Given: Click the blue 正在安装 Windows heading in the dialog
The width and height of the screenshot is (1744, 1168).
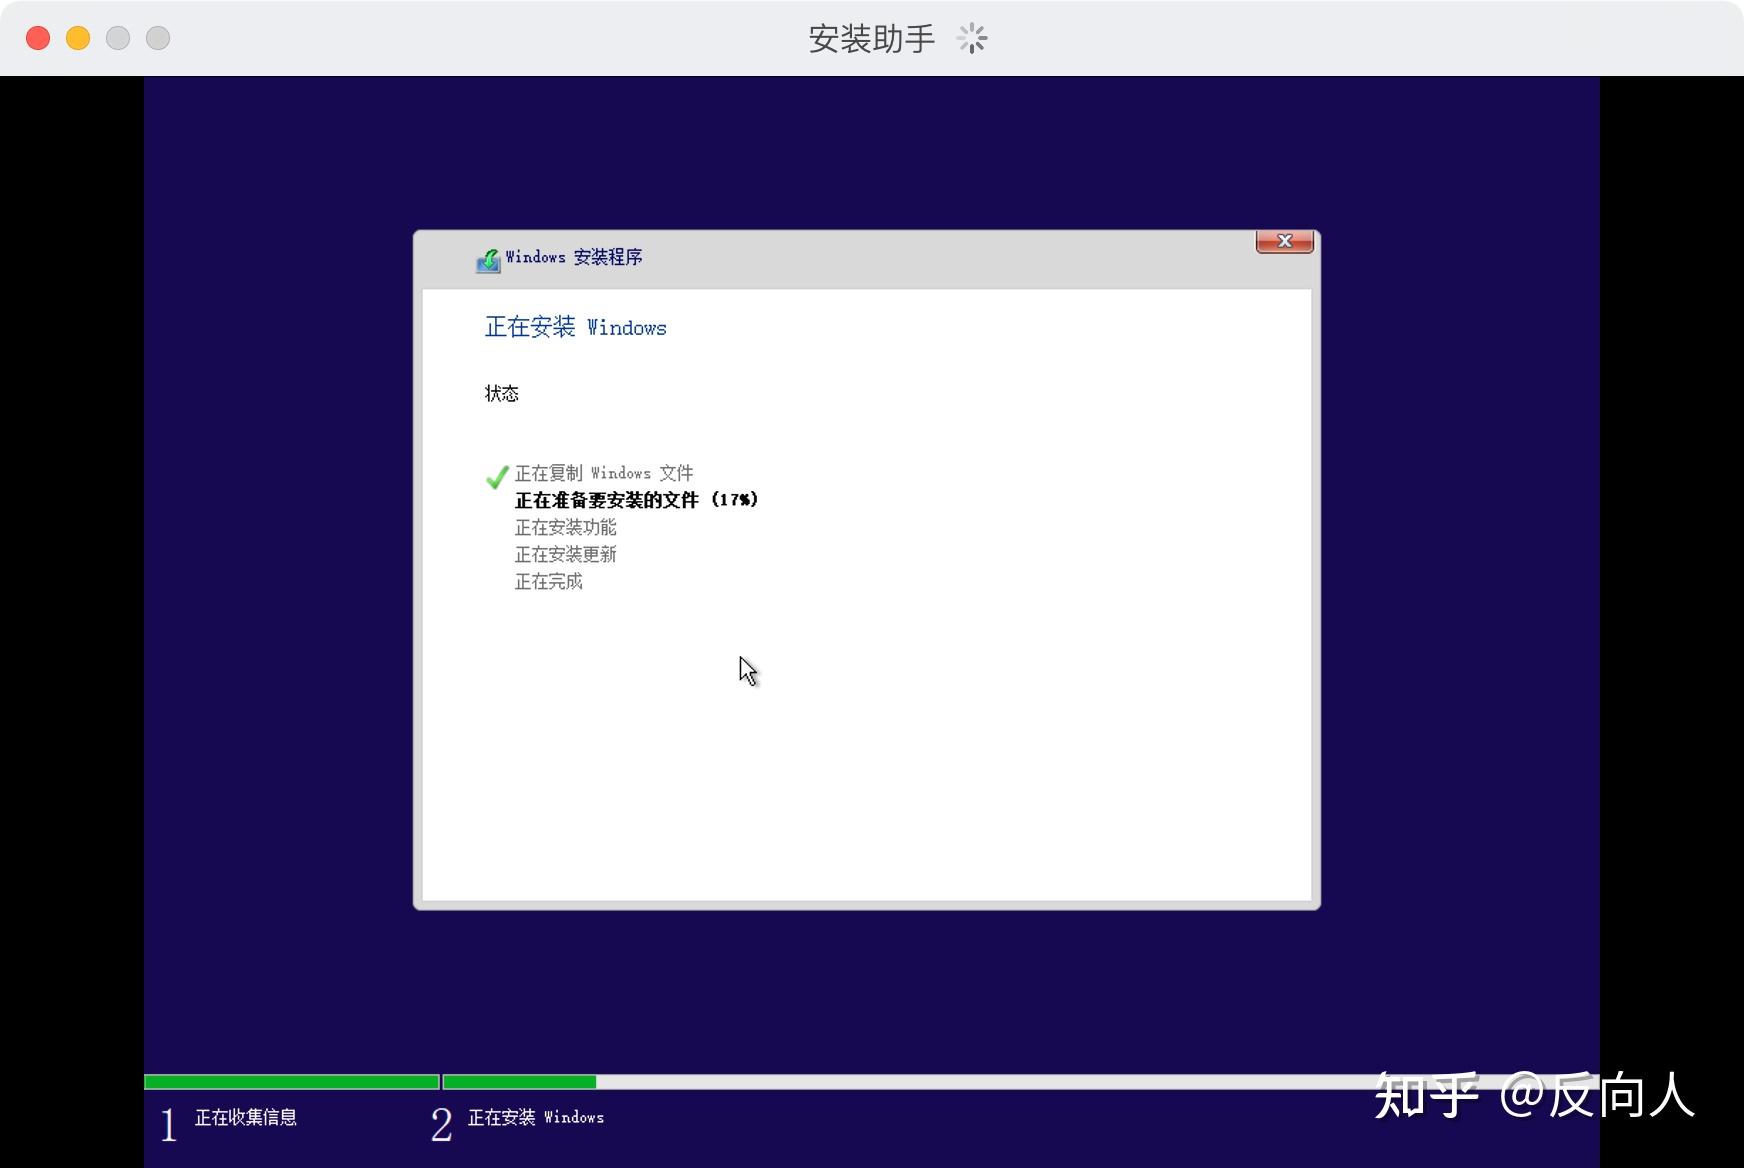Looking at the screenshot, I should coord(575,327).
